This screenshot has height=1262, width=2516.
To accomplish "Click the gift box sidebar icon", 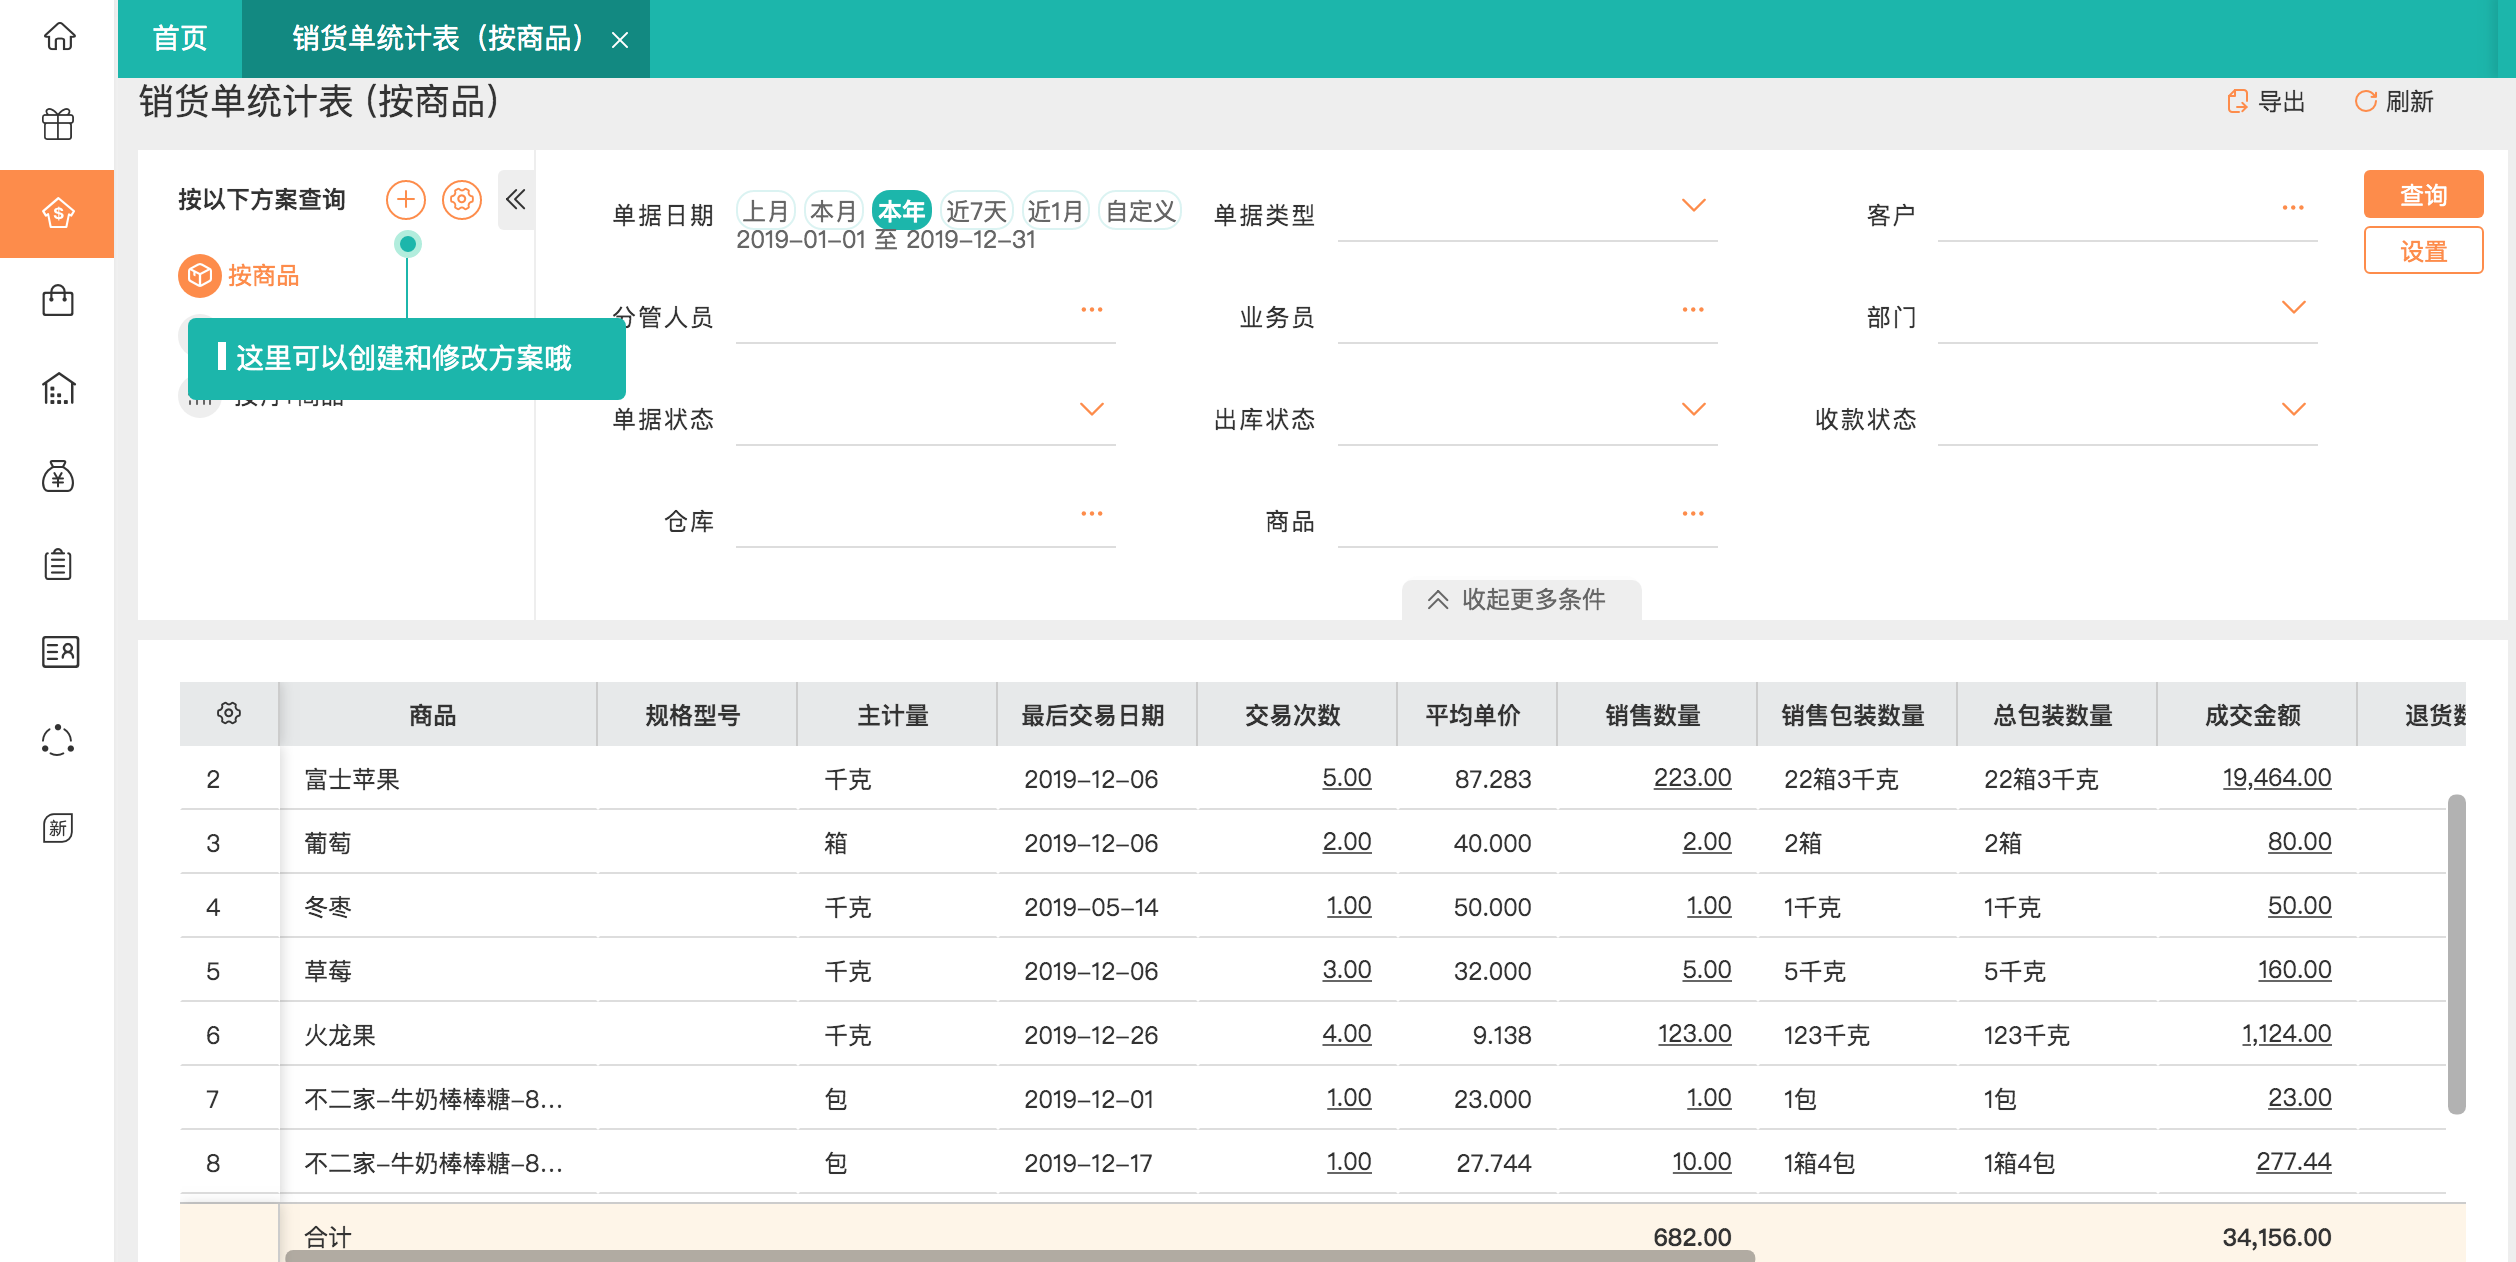I will pos(60,124).
